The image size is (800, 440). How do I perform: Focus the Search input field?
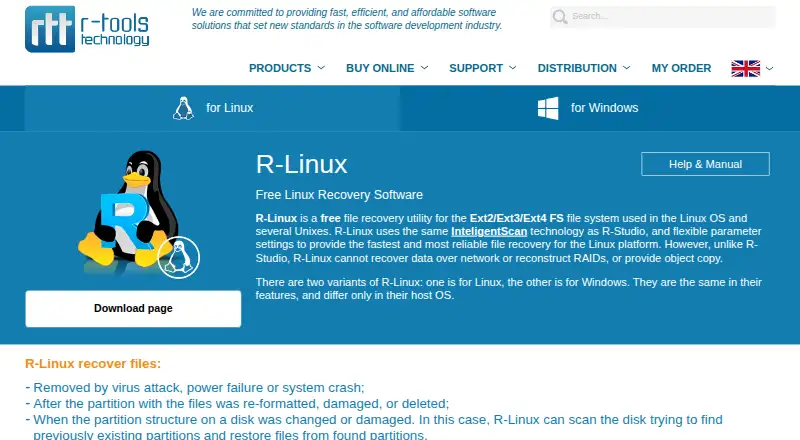coord(663,16)
